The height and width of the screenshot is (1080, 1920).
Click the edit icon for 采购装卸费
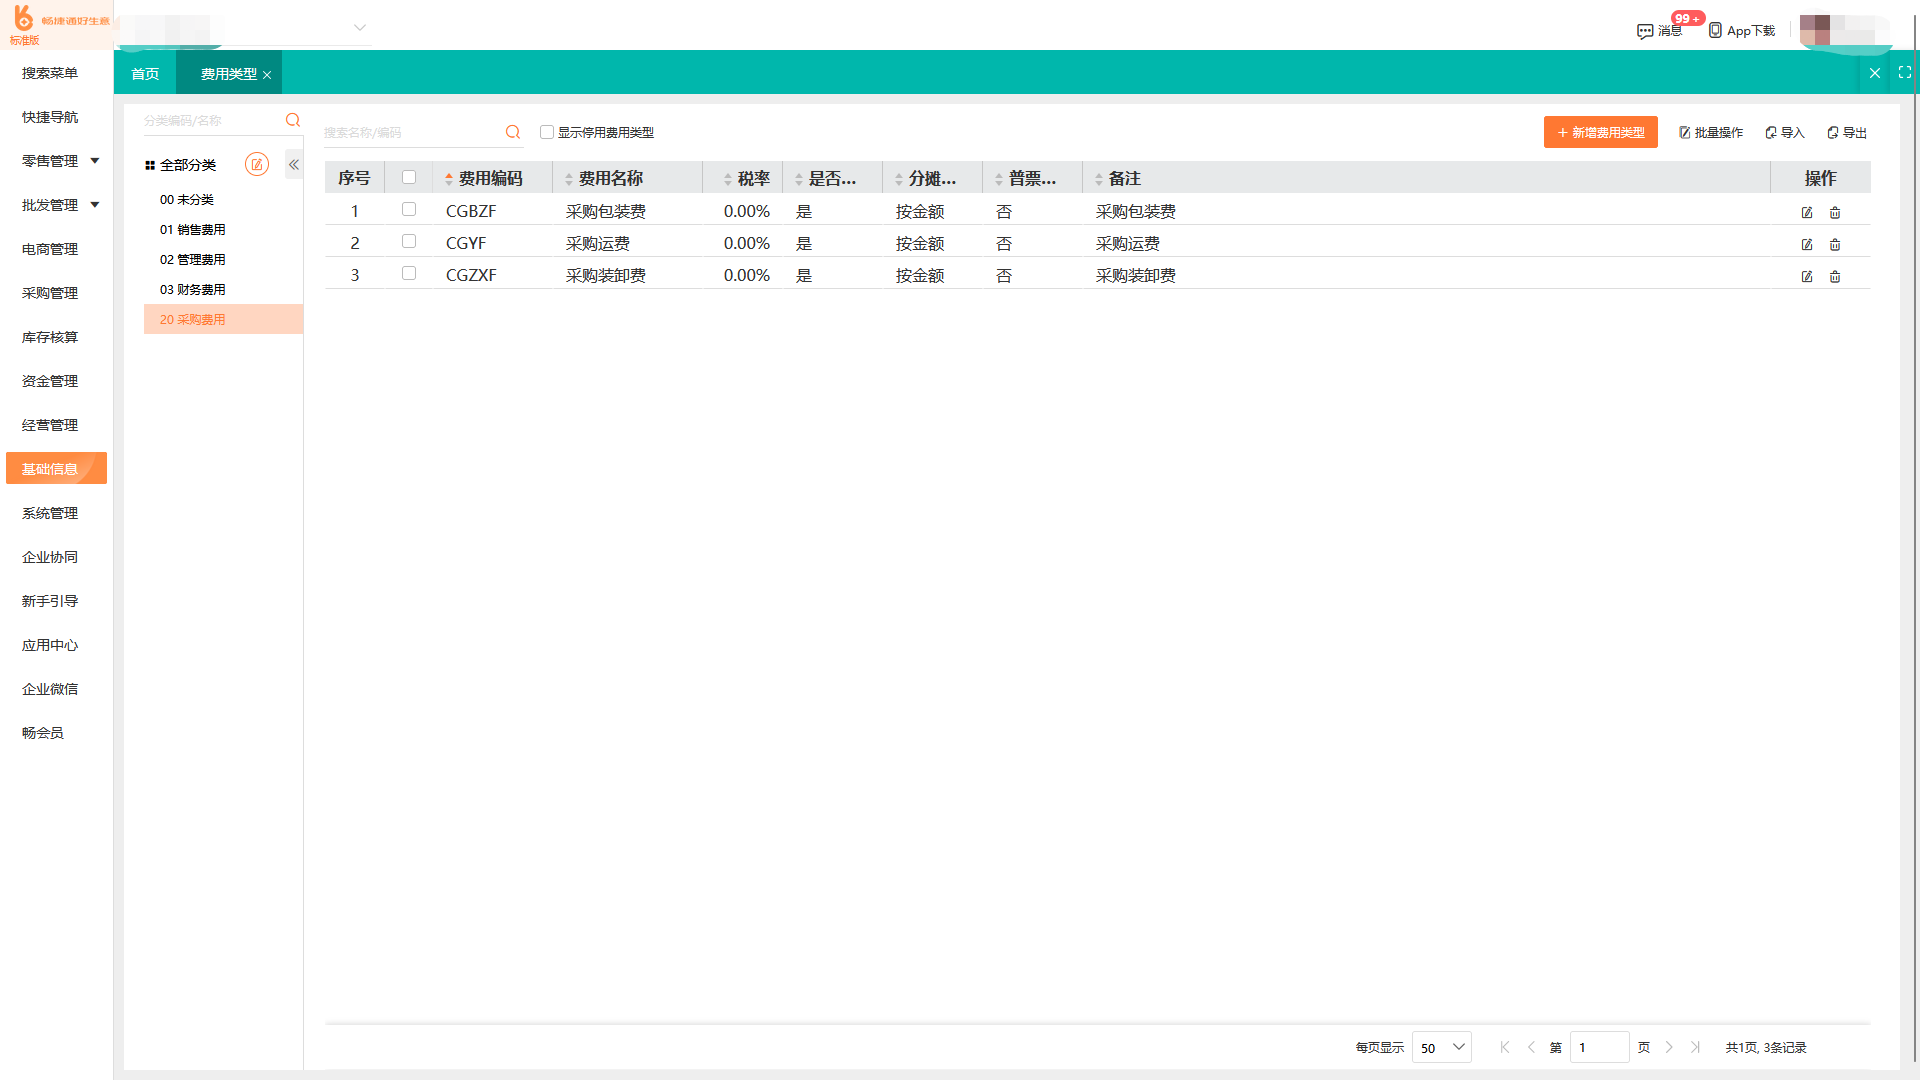click(1807, 274)
